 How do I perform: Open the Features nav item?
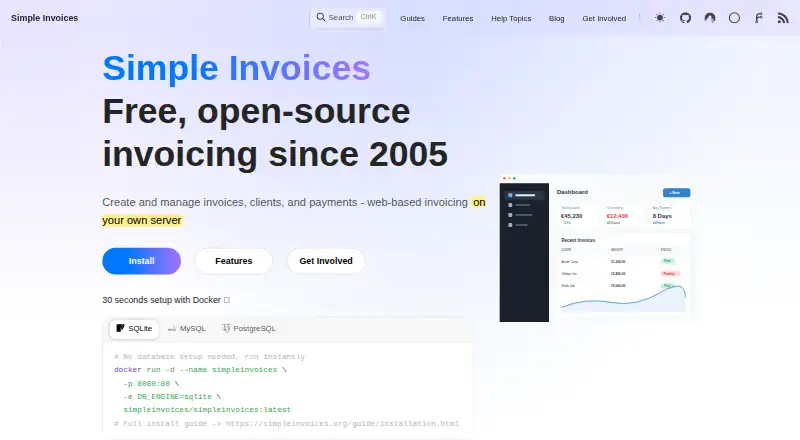[x=458, y=18]
